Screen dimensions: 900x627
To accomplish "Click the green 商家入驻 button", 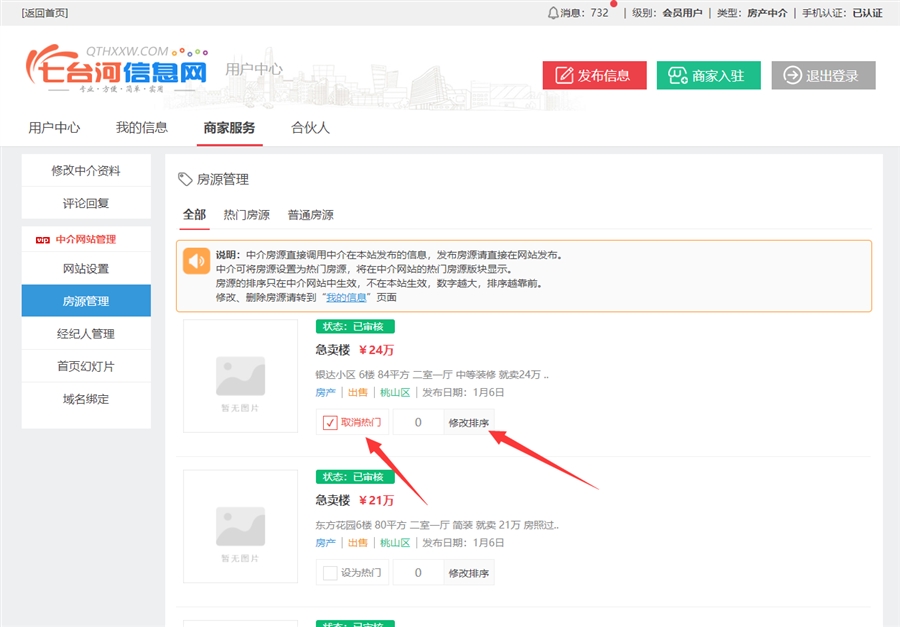I will tap(708, 75).
